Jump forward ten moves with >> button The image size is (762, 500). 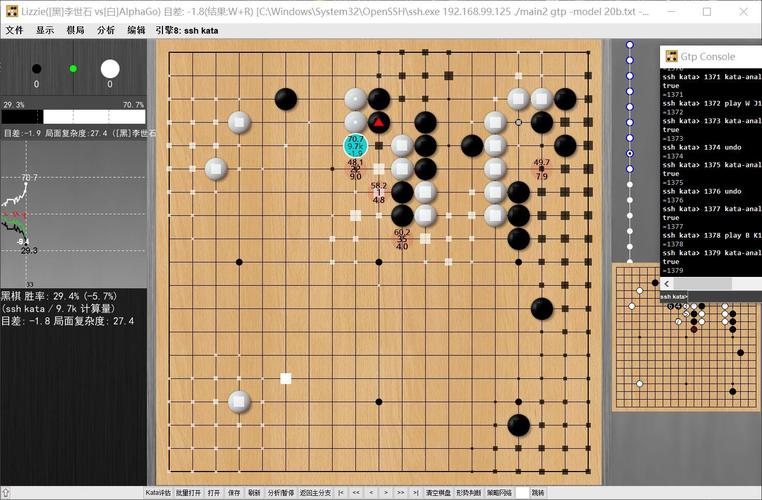click(402, 493)
